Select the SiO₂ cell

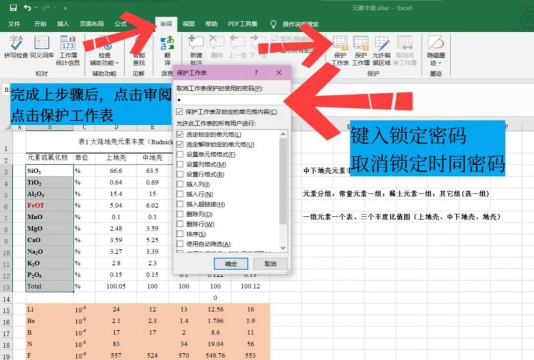point(50,171)
